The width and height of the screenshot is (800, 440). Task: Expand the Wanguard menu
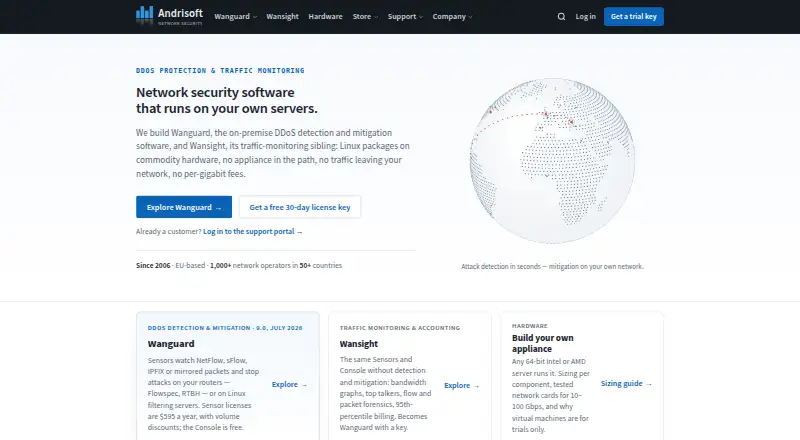click(x=235, y=16)
